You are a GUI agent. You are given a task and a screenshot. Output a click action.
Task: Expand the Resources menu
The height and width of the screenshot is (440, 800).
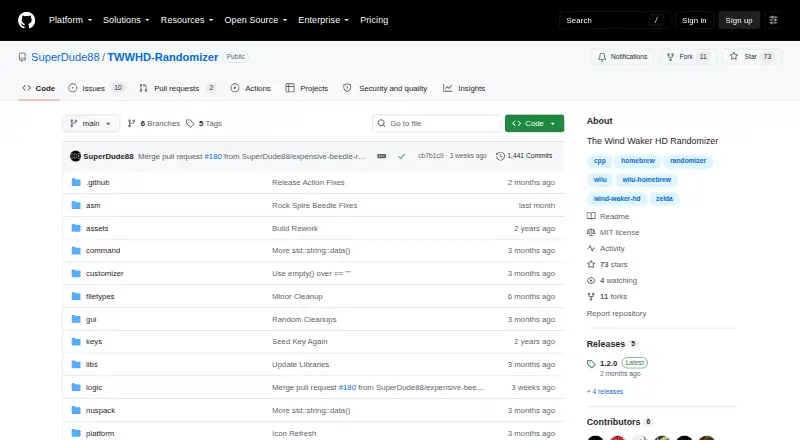coord(187,20)
